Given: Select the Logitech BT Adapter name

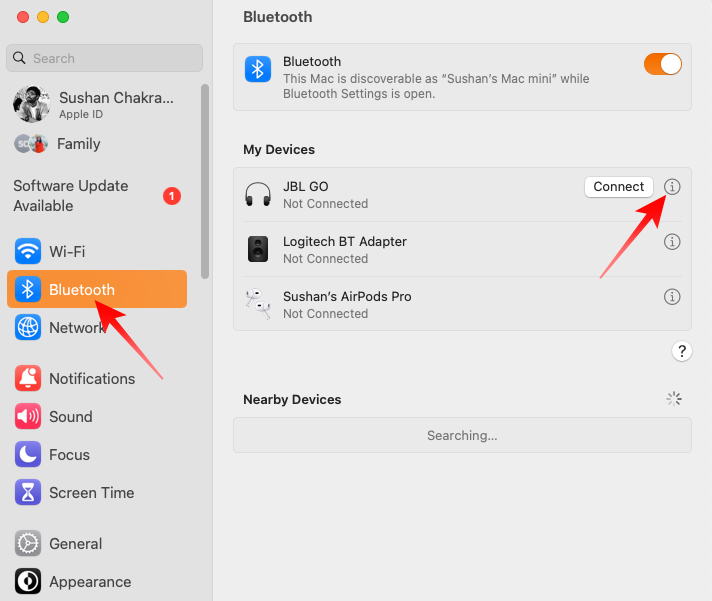Looking at the screenshot, I should tap(345, 241).
